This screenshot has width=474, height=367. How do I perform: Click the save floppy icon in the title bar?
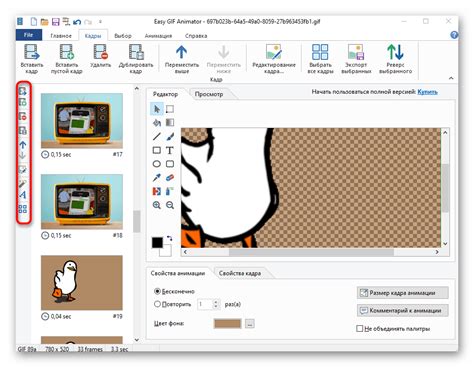point(55,22)
